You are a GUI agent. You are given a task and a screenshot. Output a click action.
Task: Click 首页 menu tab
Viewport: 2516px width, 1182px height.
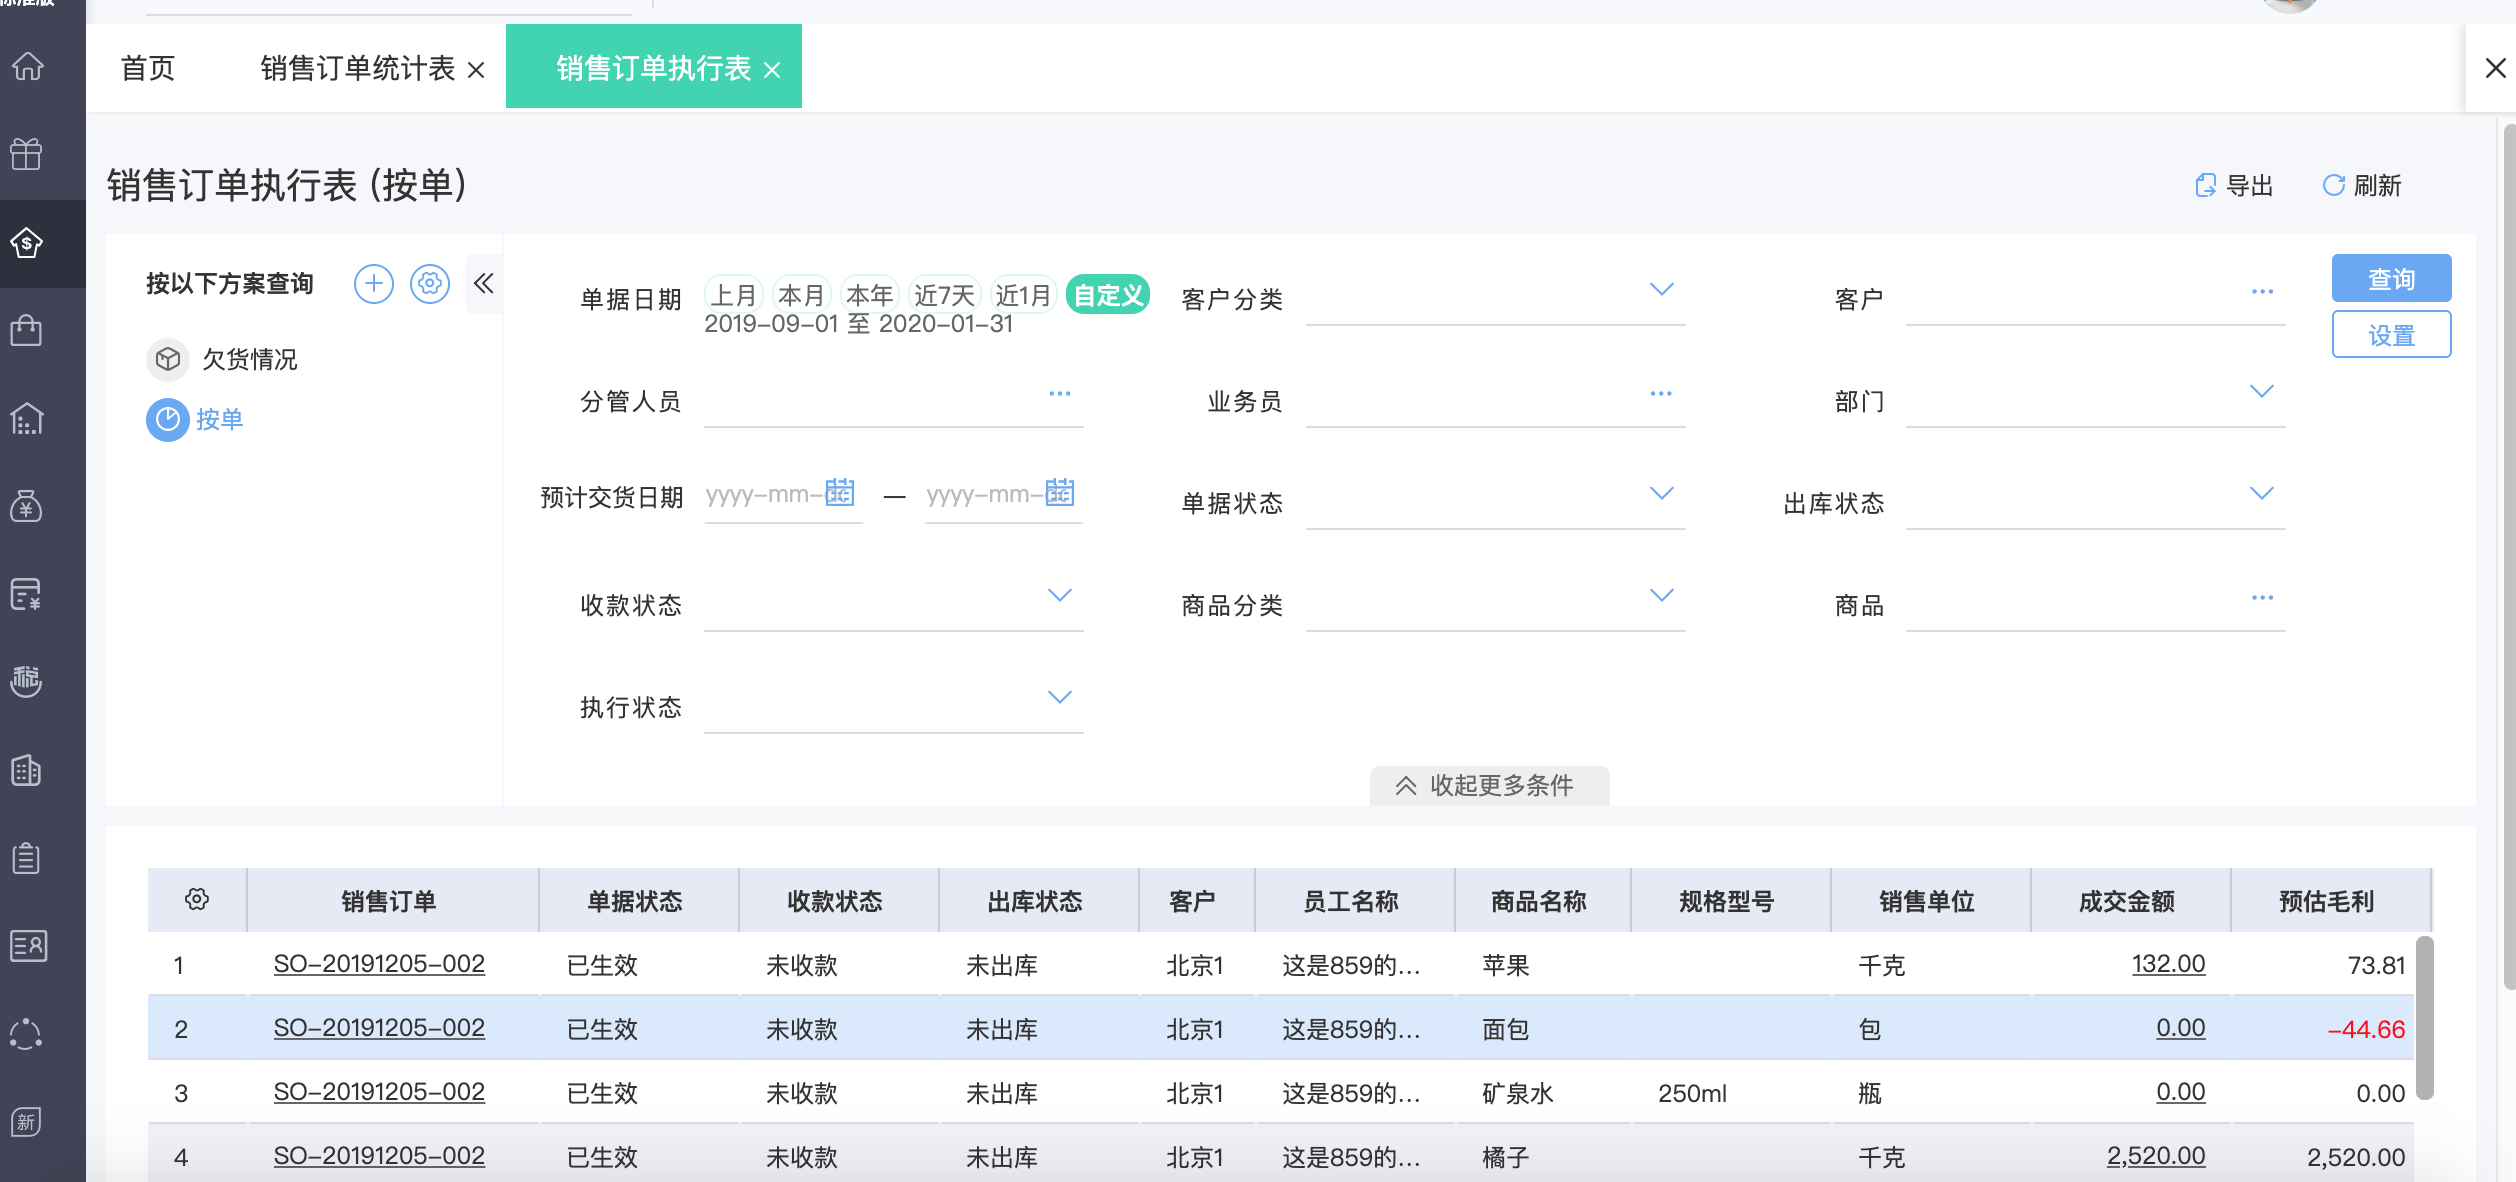coord(148,69)
